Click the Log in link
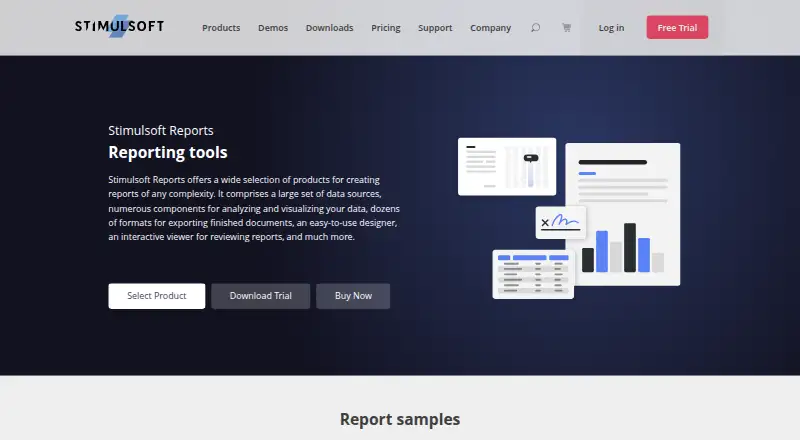Image resolution: width=800 pixels, height=440 pixels. point(611,28)
